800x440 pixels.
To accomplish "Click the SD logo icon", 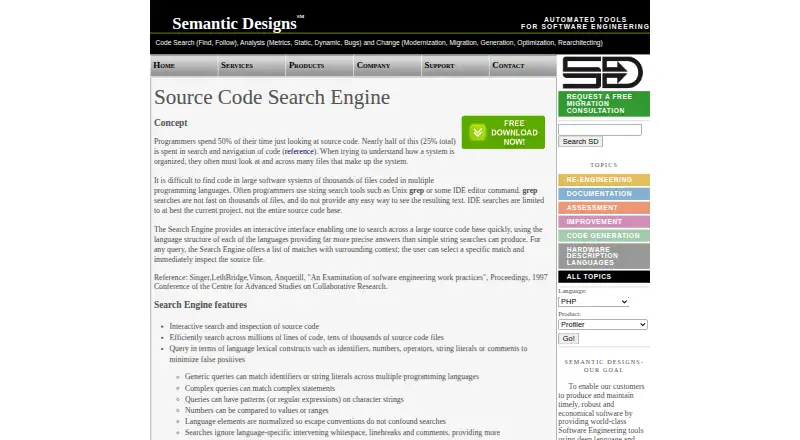I will click(602, 72).
